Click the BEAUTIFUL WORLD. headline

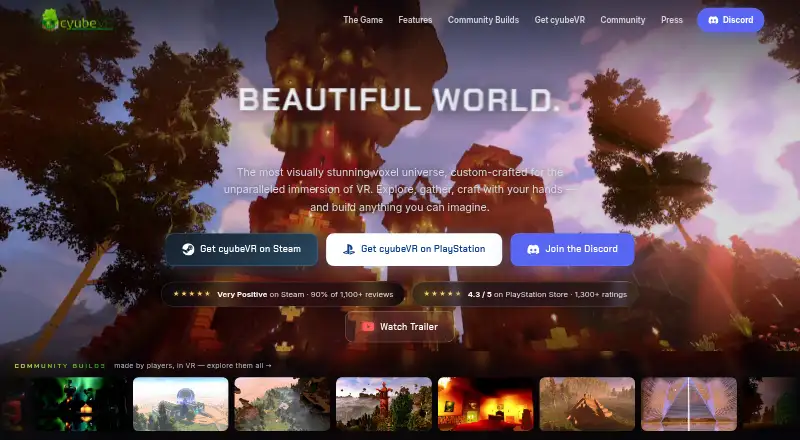[x=399, y=100]
